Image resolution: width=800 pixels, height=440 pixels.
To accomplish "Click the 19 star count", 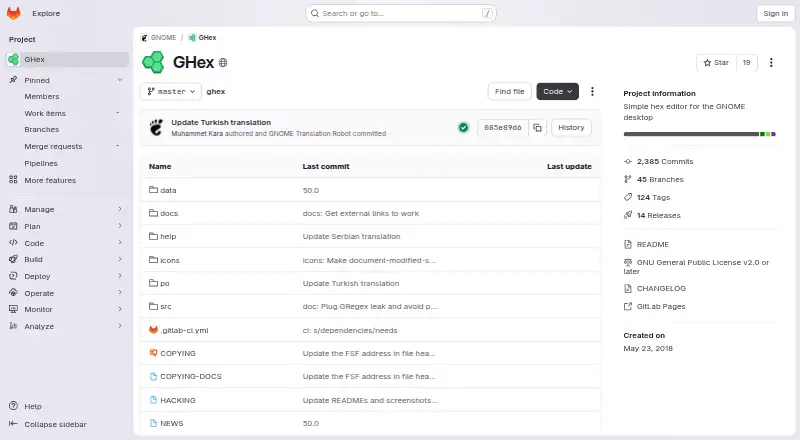I will pyautogui.click(x=746, y=63).
